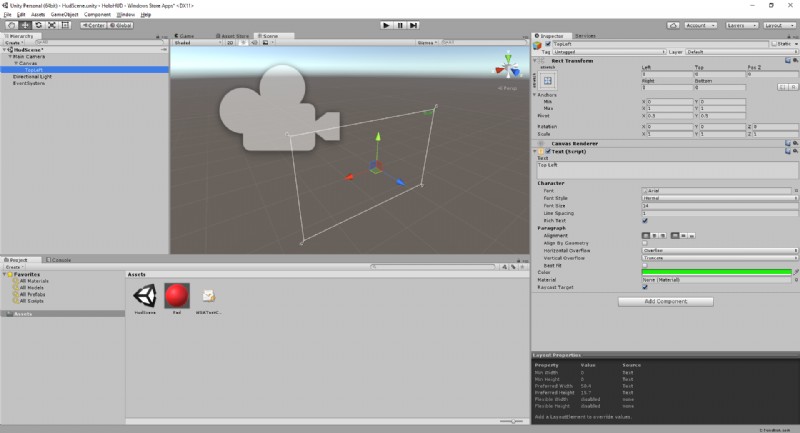This screenshot has height=433, width=800.
Task: Open the Red material asset
Action: (x=177, y=295)
